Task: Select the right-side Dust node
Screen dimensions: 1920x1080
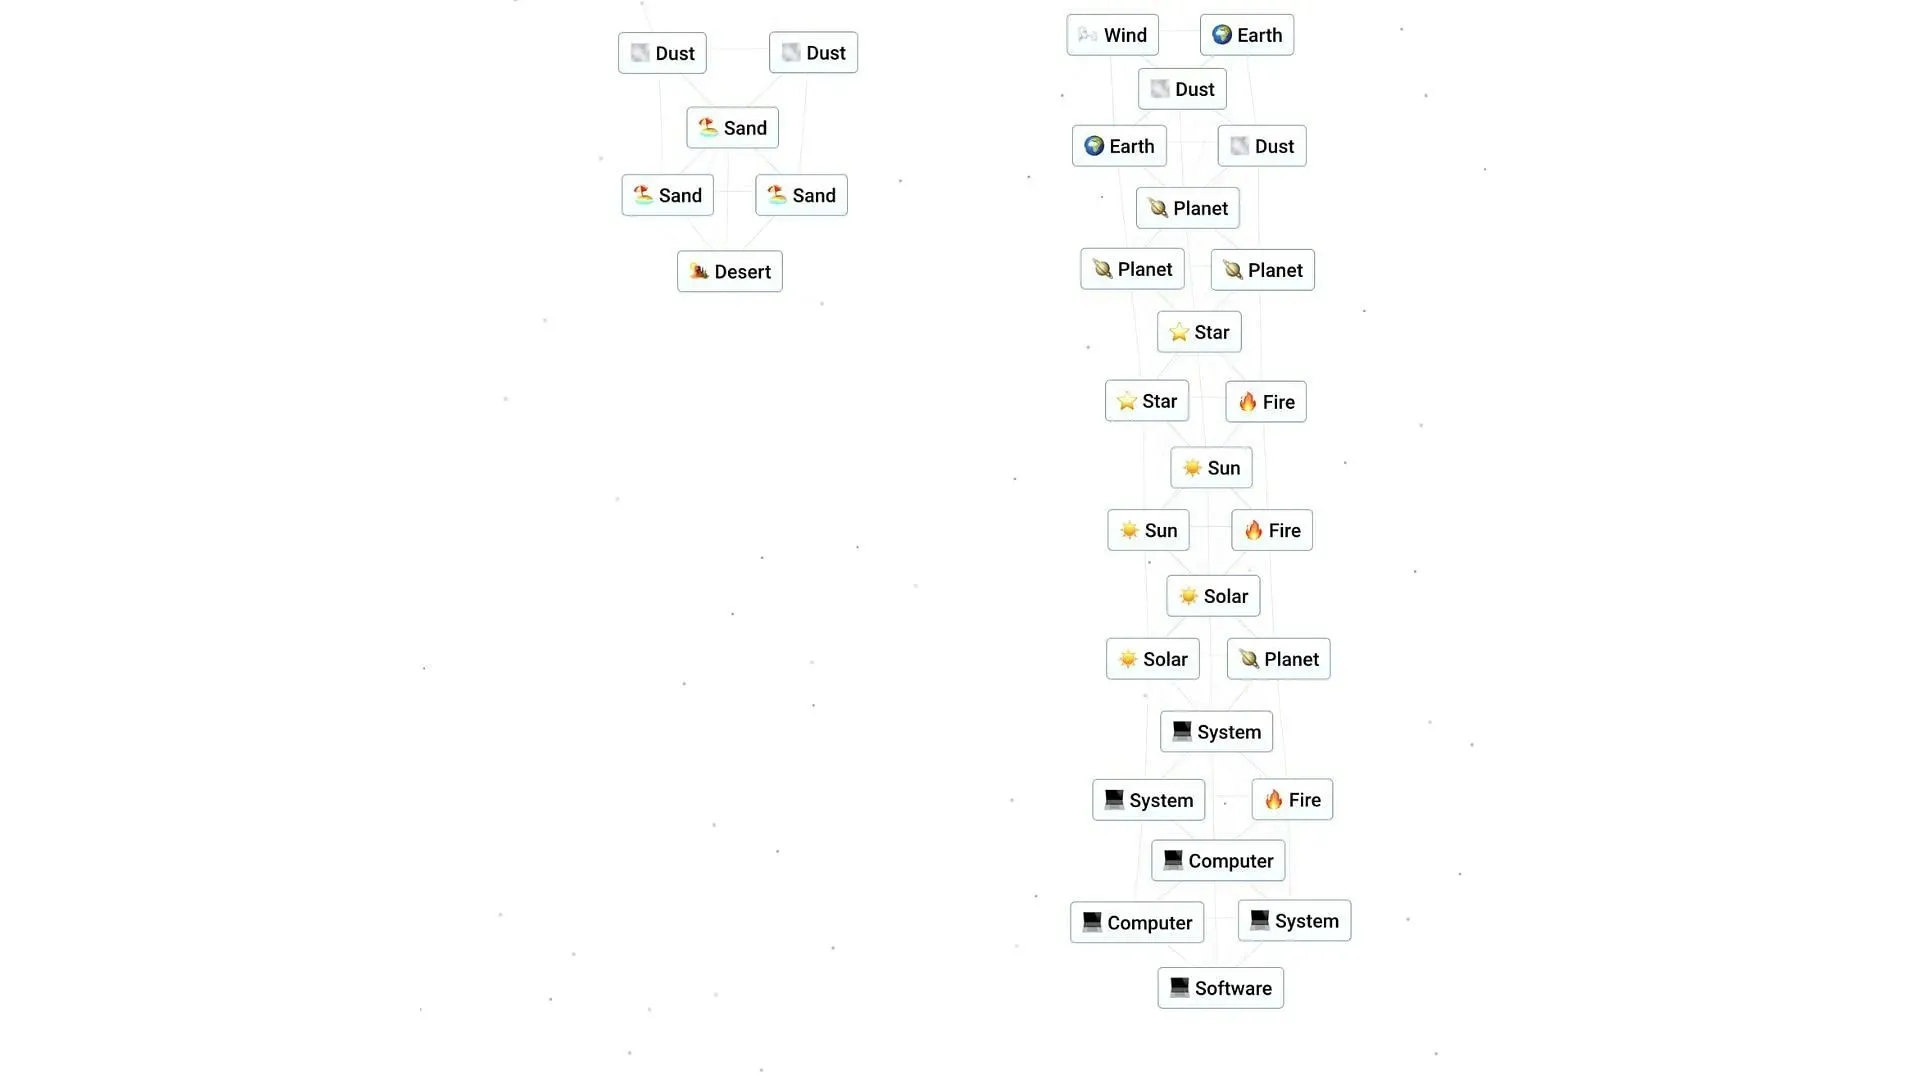Action: (1259, 145)
